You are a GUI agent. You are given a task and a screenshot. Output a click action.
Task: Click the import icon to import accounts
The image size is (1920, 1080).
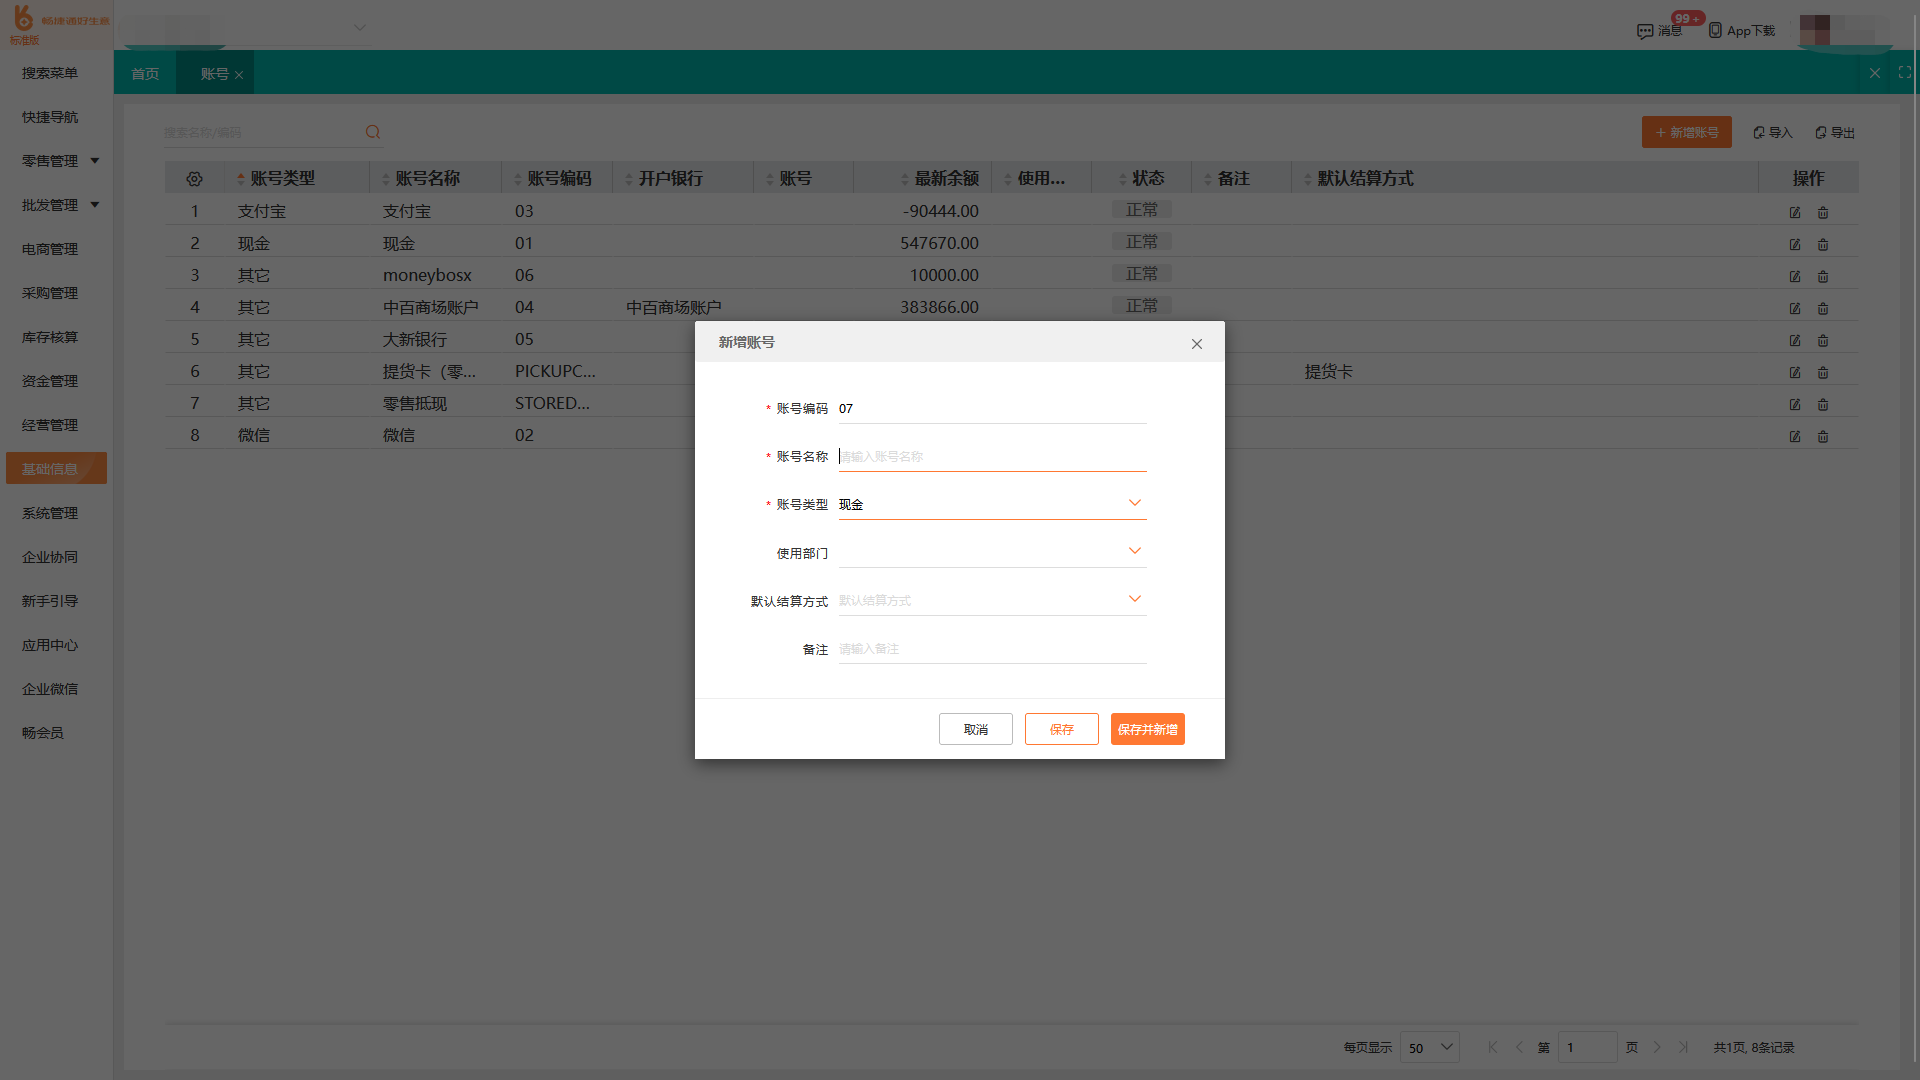tap(1774, 132)
